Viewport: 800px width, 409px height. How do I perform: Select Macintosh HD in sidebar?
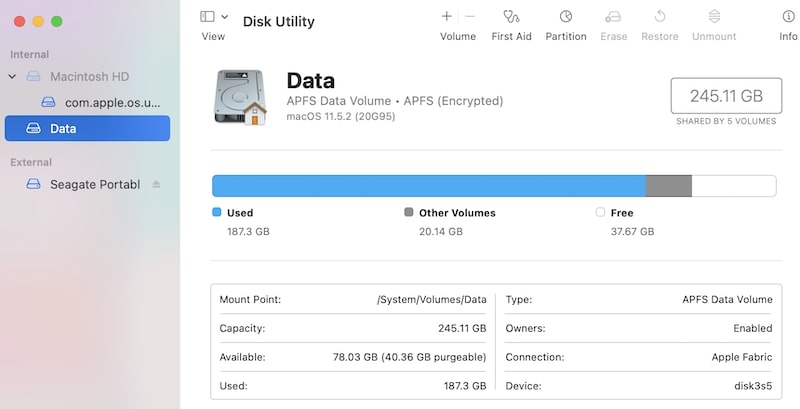[x=89, y=76]
